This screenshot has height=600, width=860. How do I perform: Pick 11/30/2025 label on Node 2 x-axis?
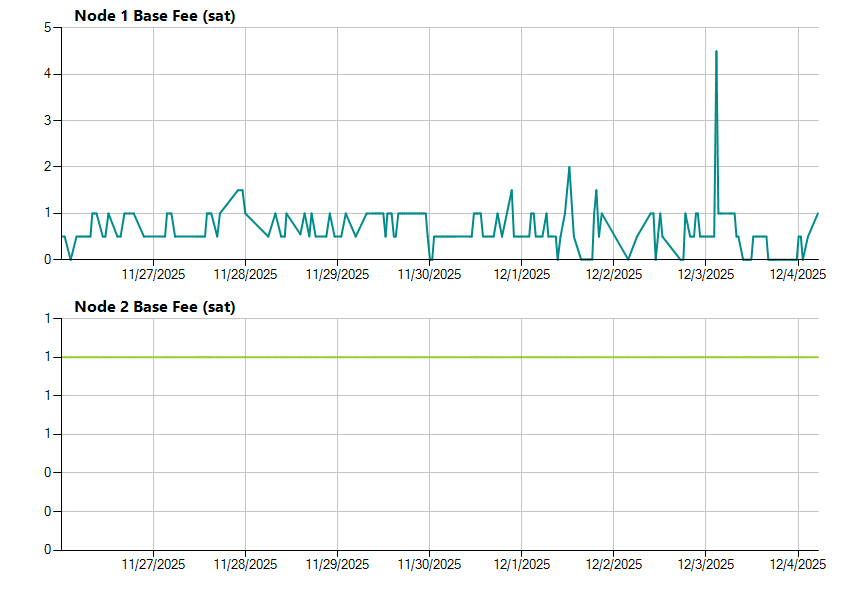click(x=430, y=564)
